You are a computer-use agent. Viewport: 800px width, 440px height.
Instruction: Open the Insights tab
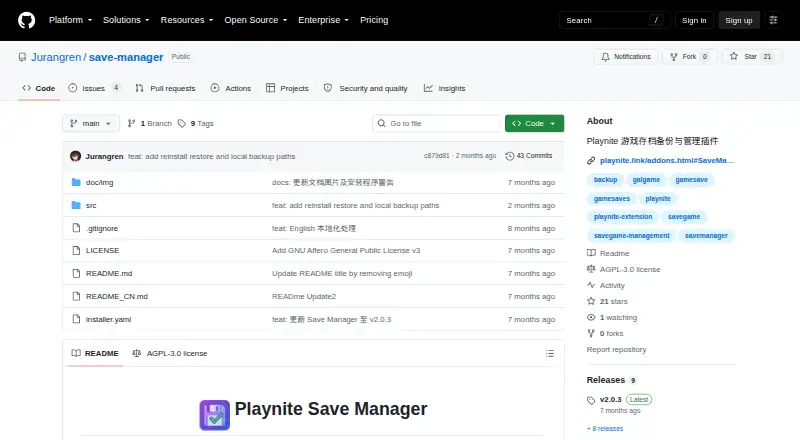point(444,88)
